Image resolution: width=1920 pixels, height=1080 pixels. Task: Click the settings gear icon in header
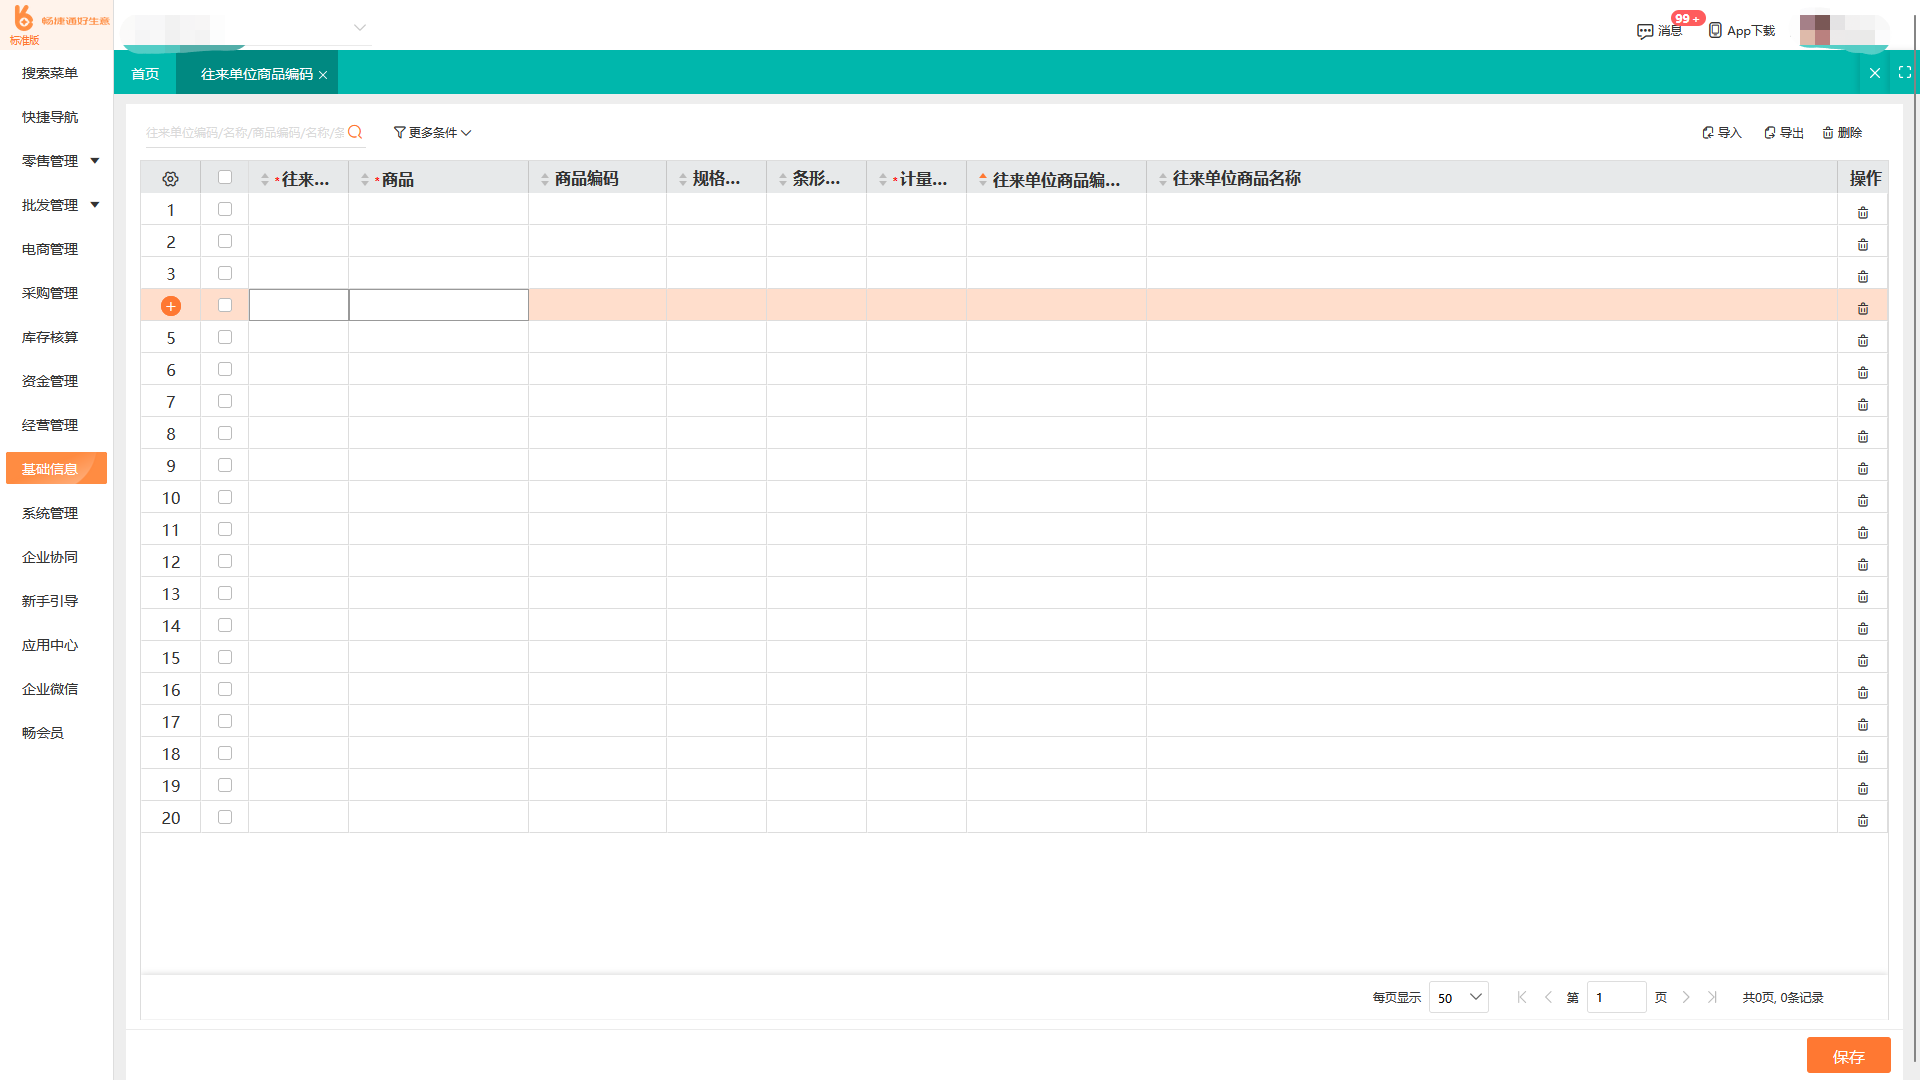pos(170,178)
